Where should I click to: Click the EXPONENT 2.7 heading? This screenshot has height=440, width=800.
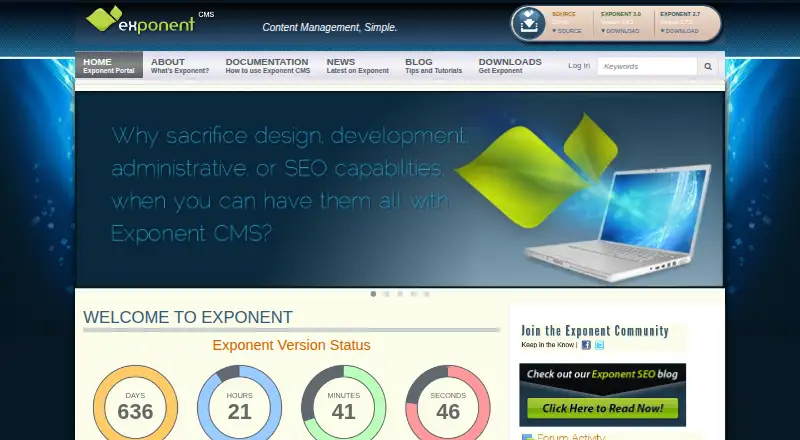point(680,14)
